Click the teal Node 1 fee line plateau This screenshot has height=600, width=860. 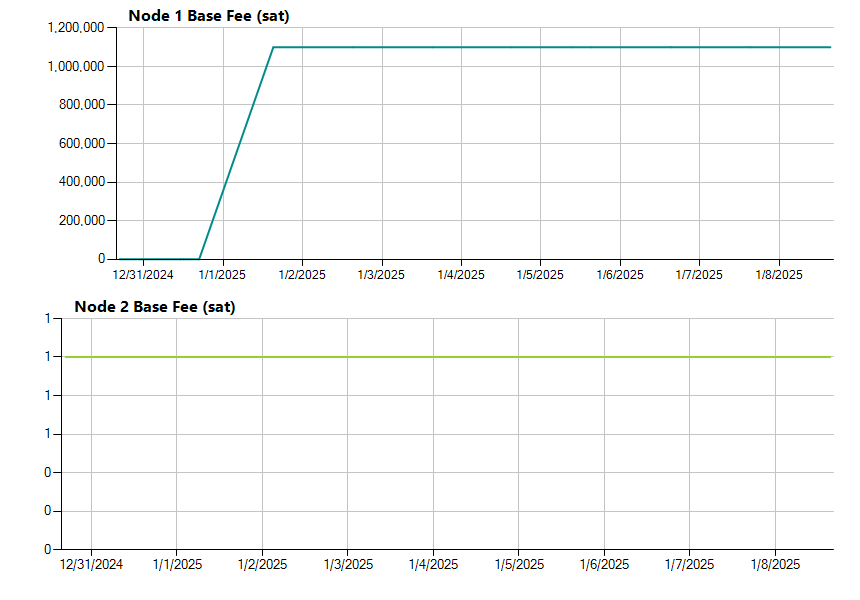point(550,47)
